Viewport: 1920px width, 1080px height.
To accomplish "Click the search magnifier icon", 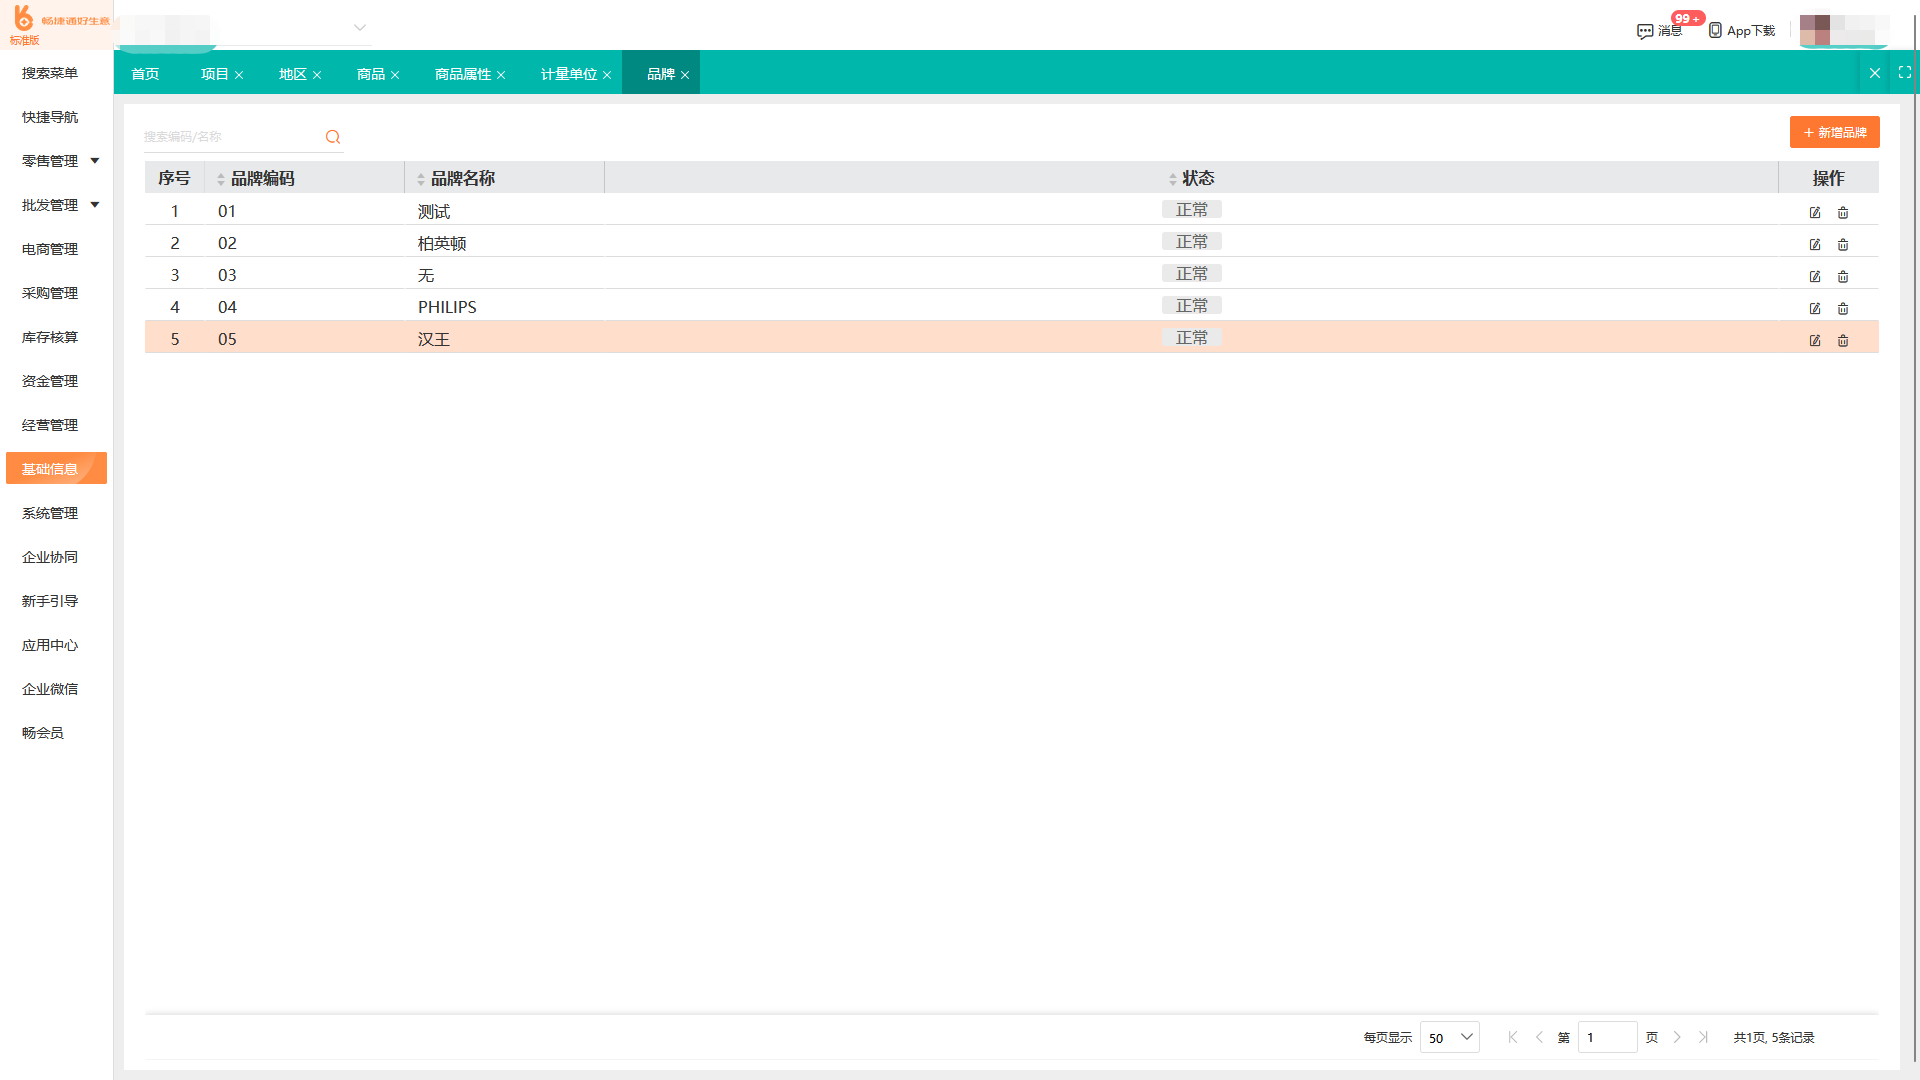I will click(x=334, y=136).
